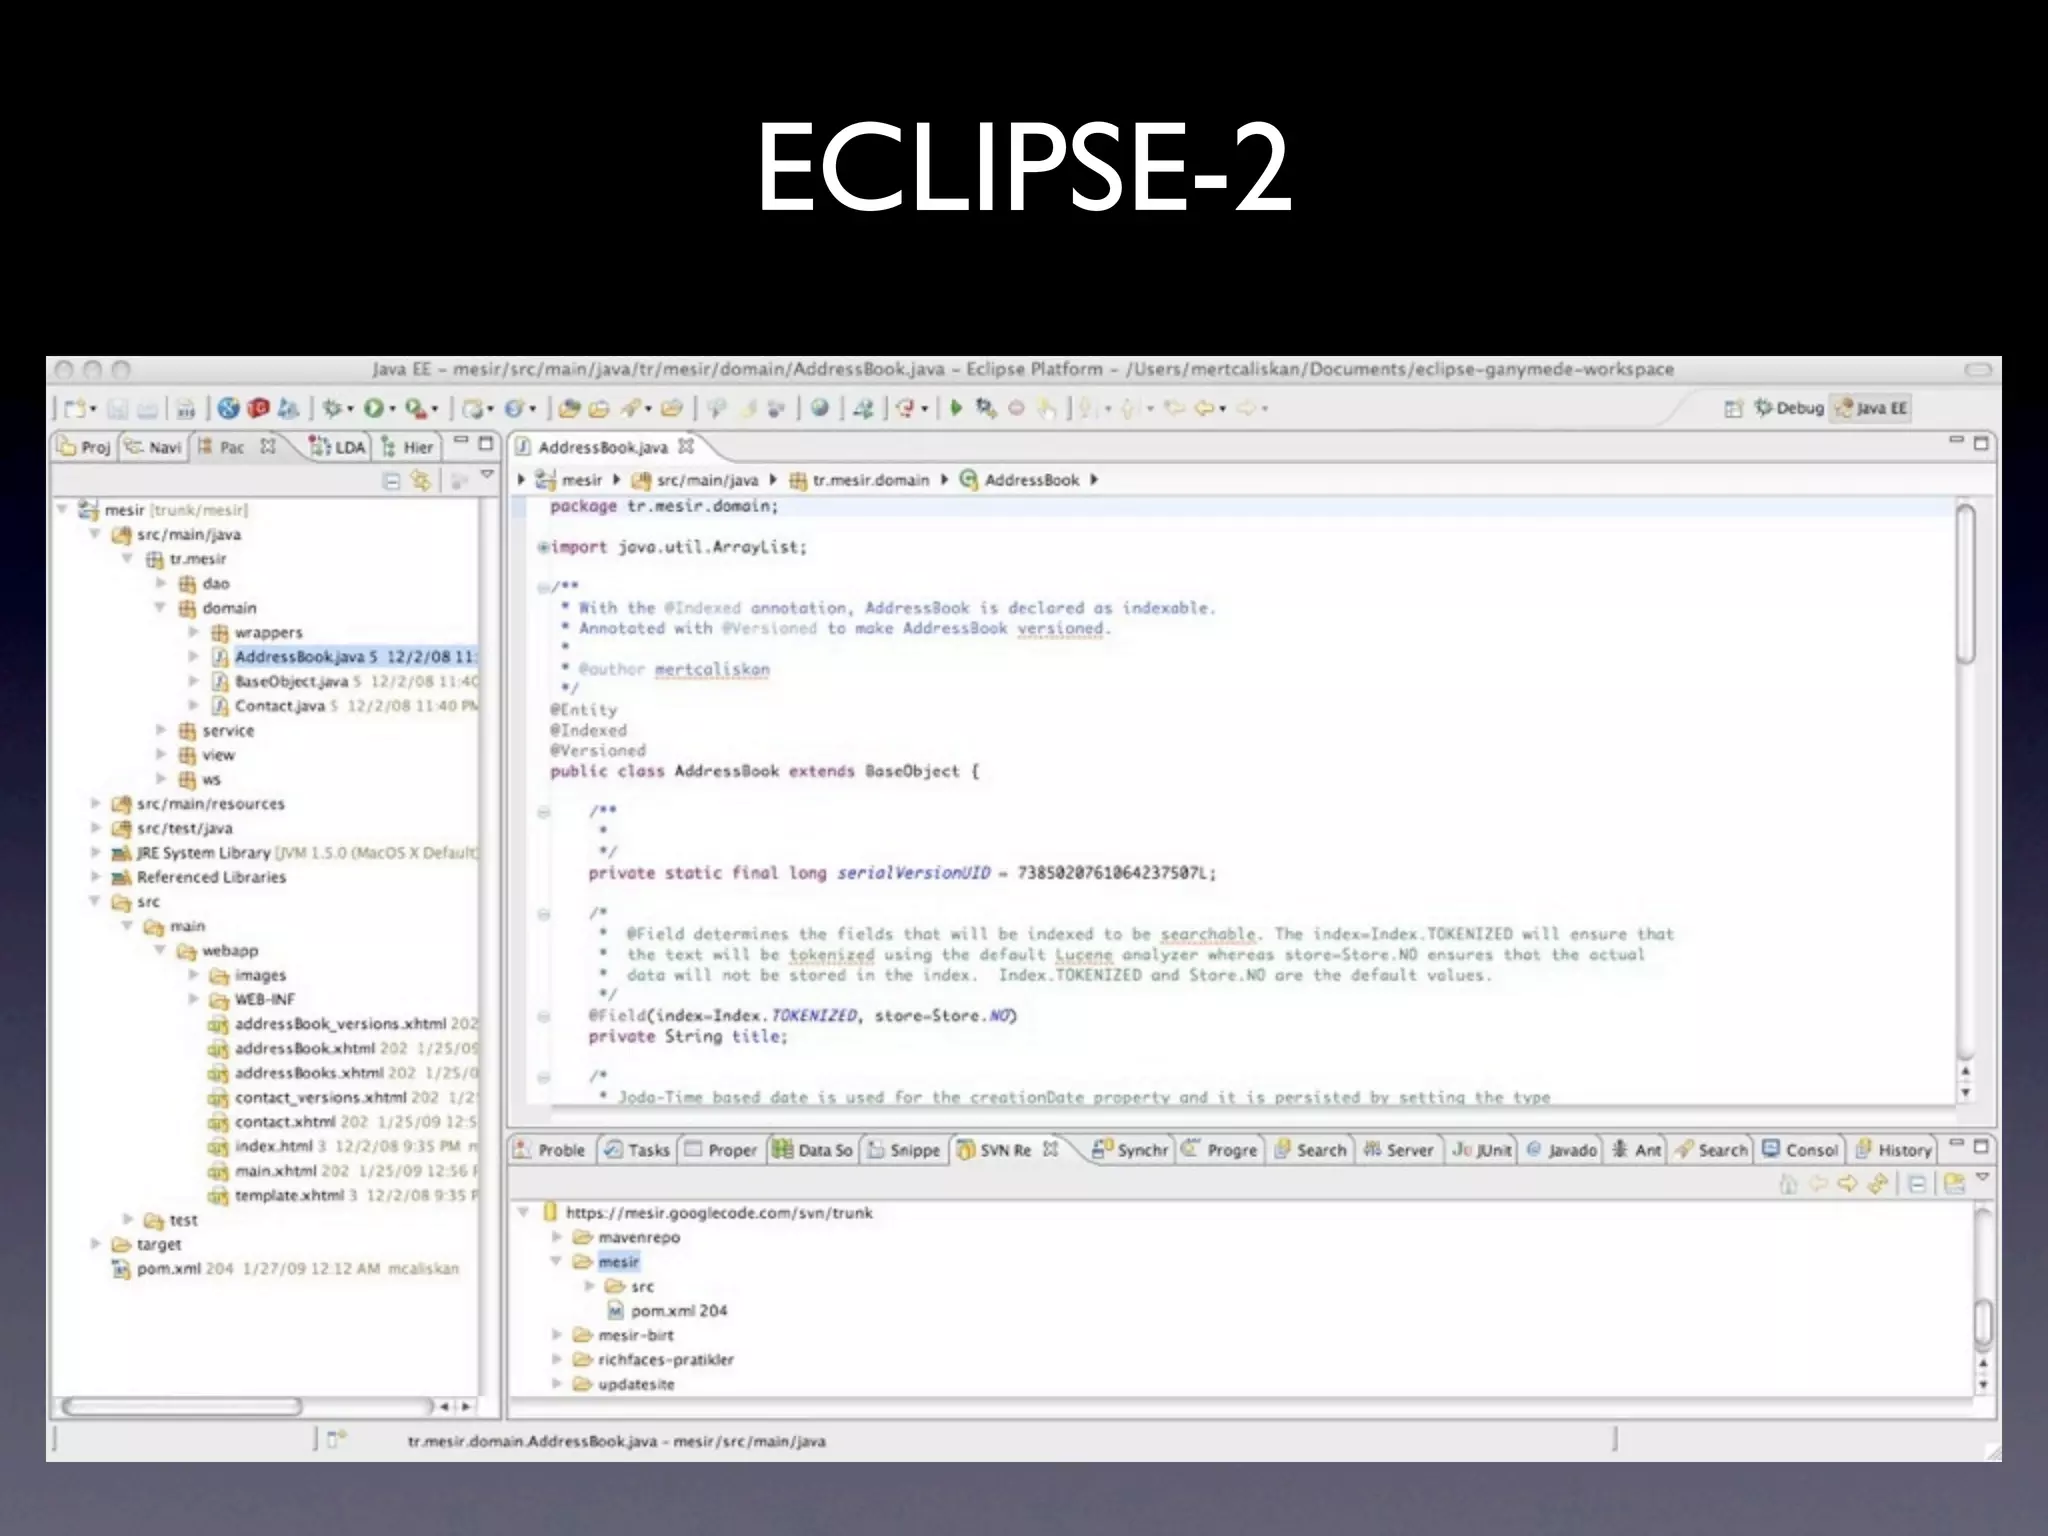Expand the service package node

tap(160, 730)
